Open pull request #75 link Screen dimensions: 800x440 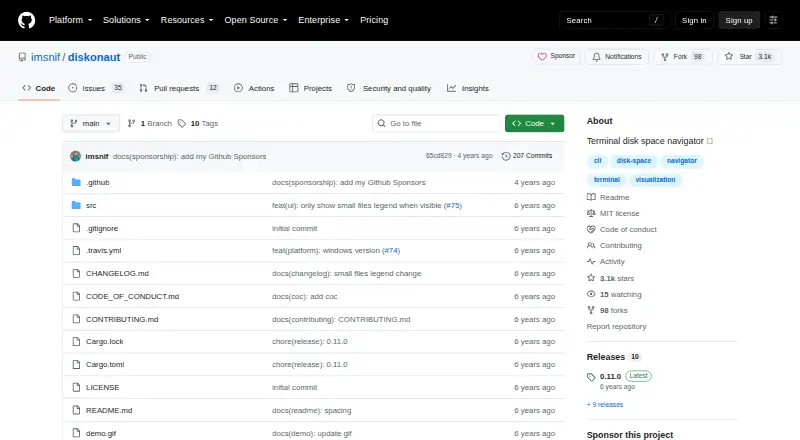[453, 205]
